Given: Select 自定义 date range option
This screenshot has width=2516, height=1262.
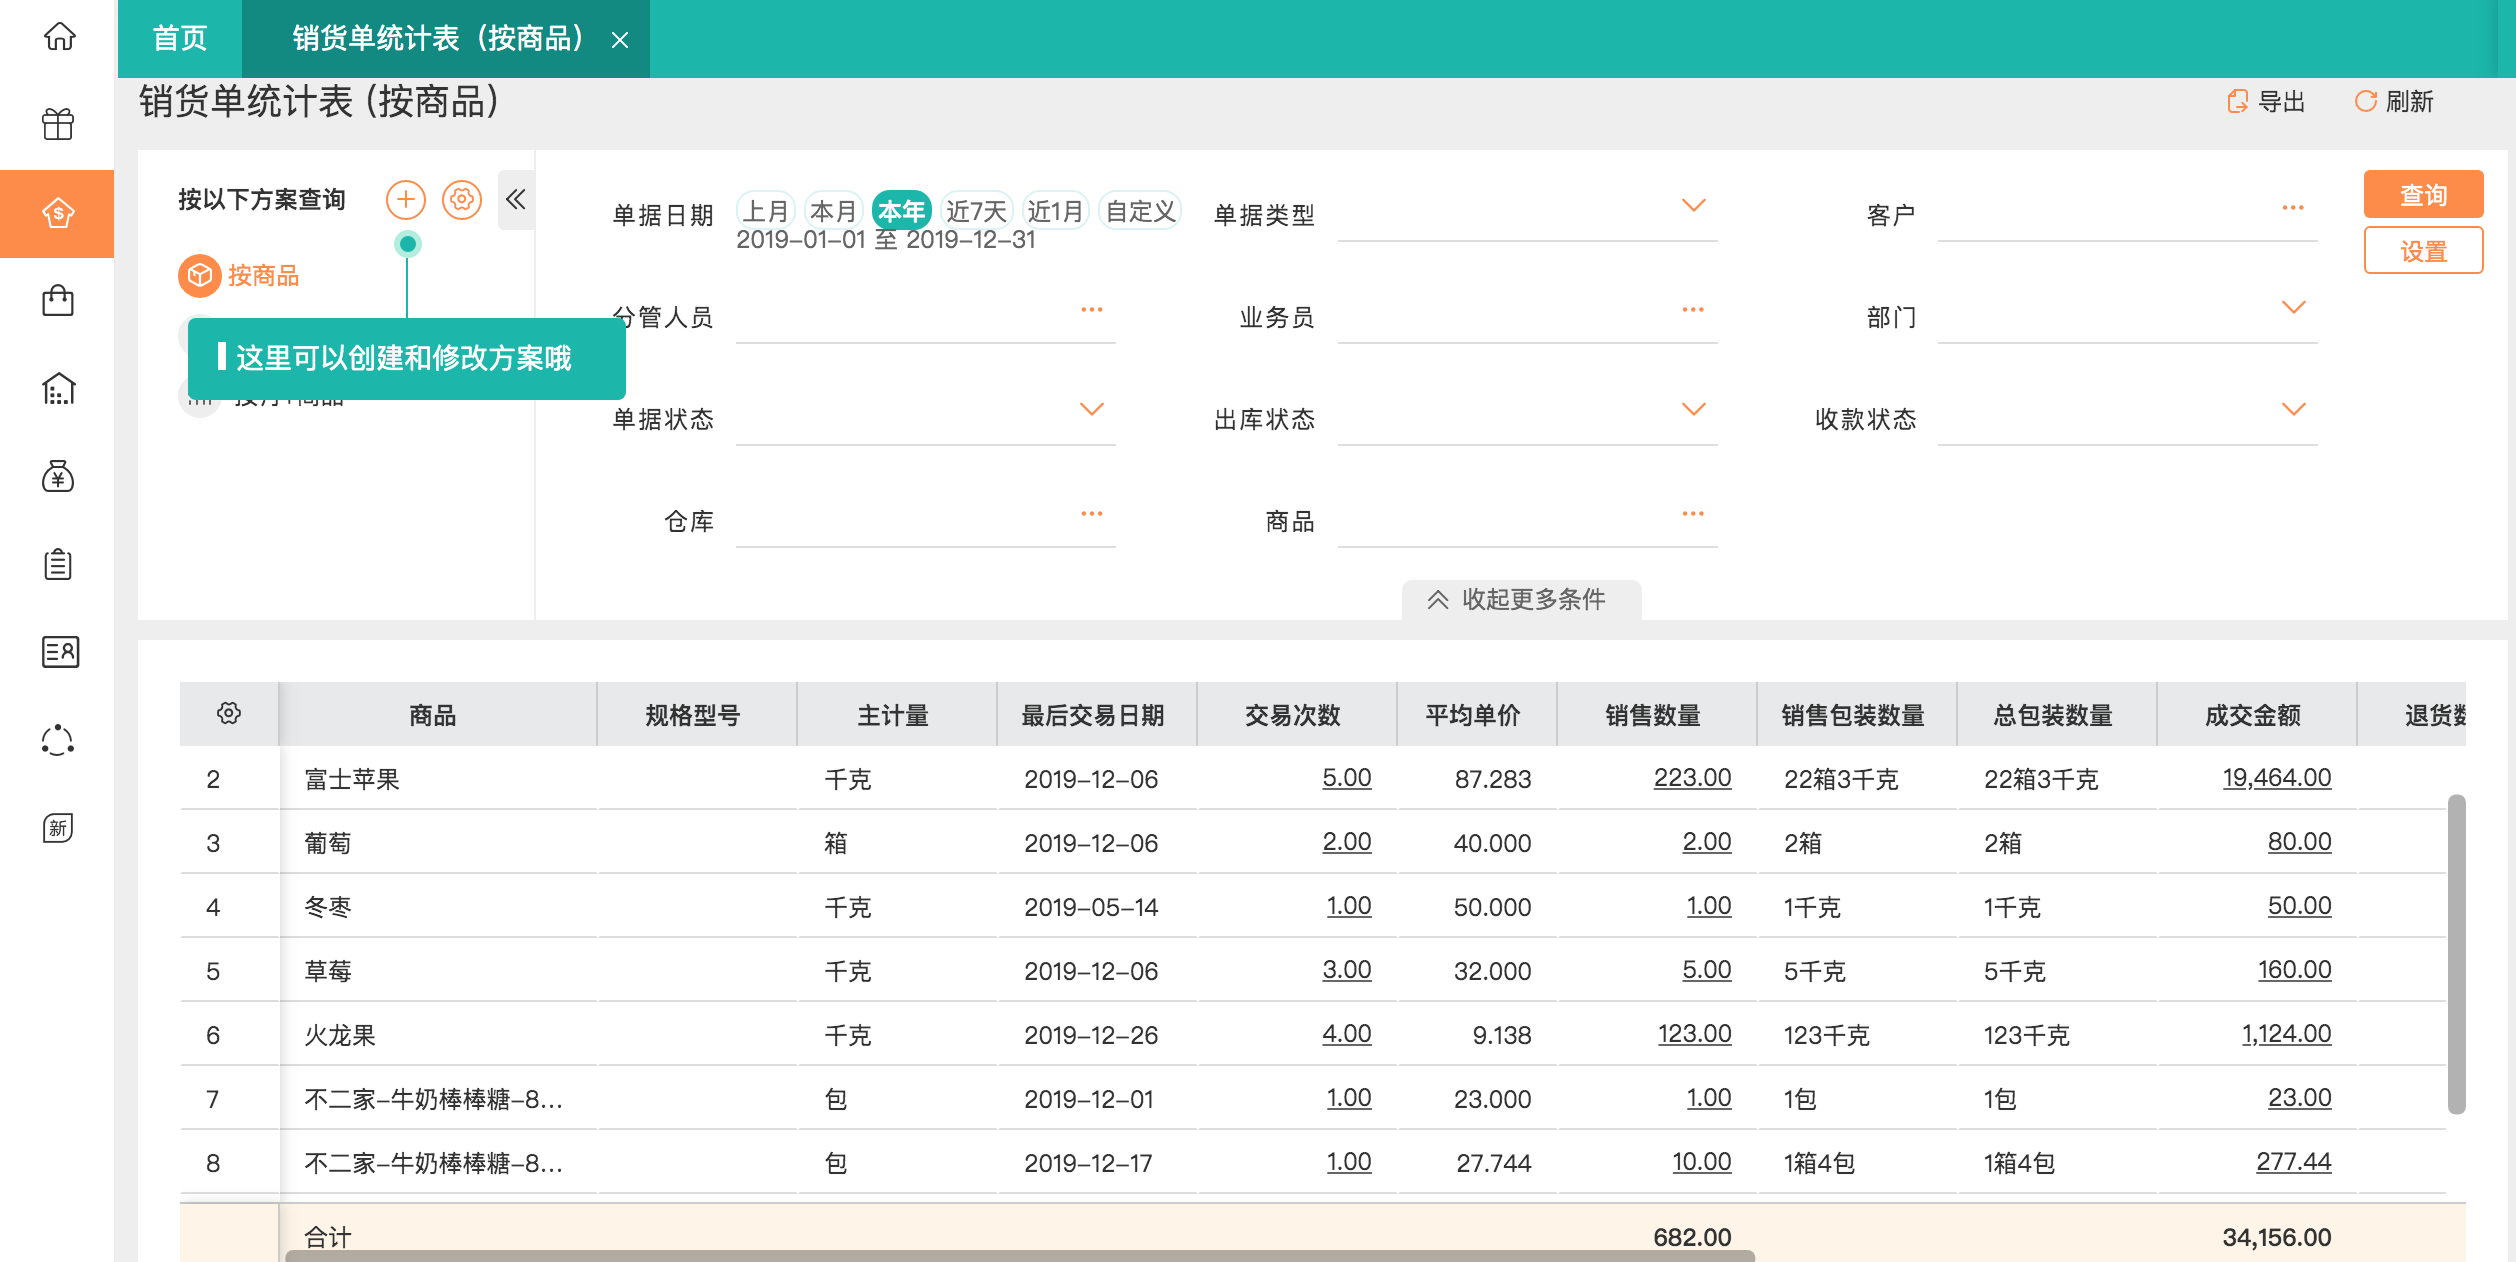Looking at the screenshot, I should 1142,211.
